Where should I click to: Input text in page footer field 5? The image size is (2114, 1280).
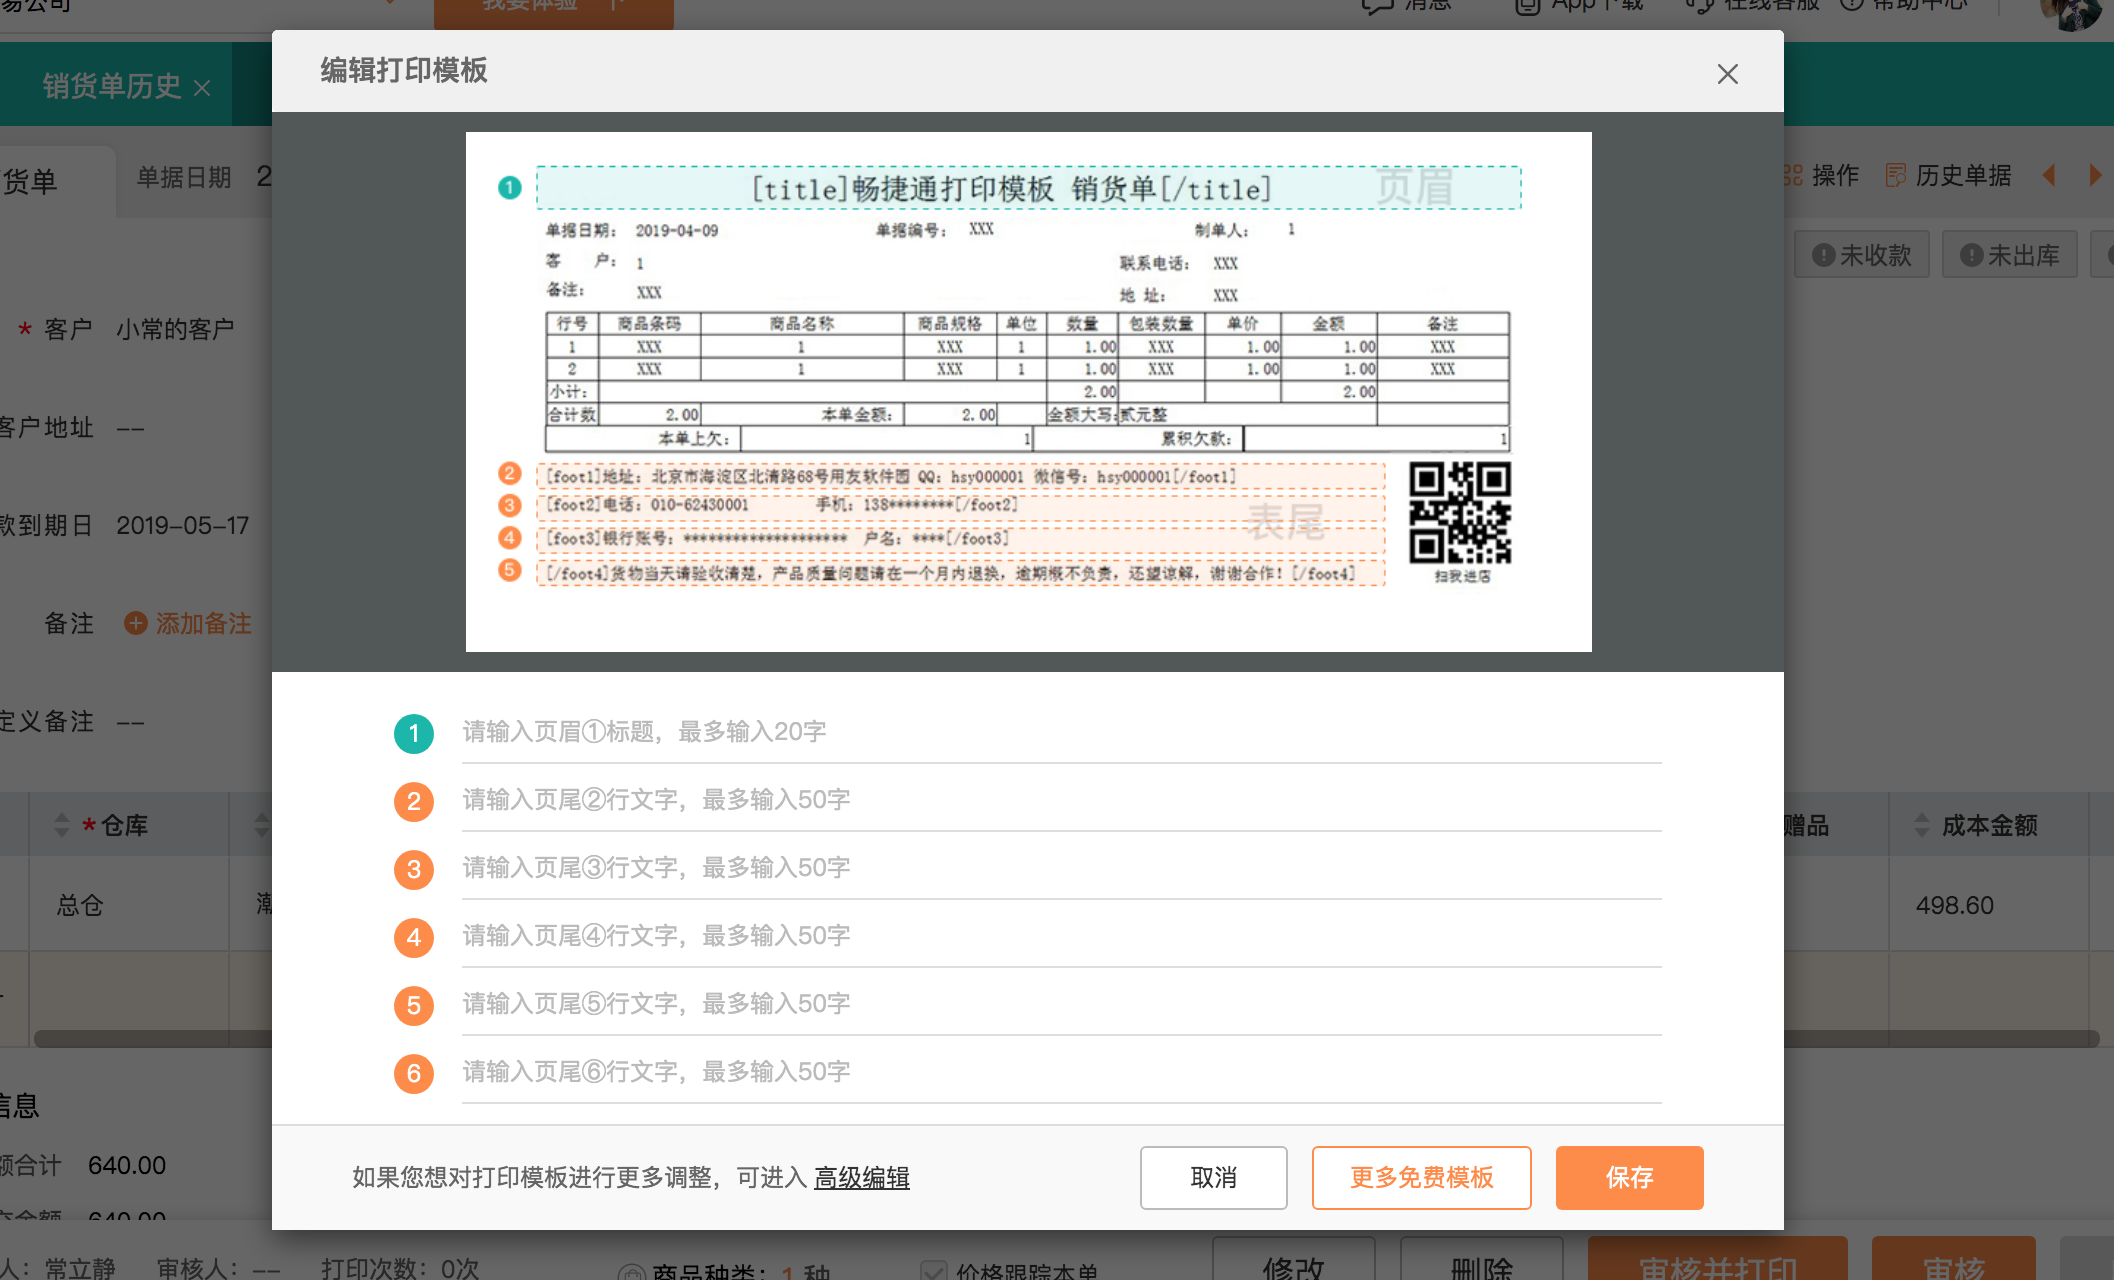point(1057,1002)
